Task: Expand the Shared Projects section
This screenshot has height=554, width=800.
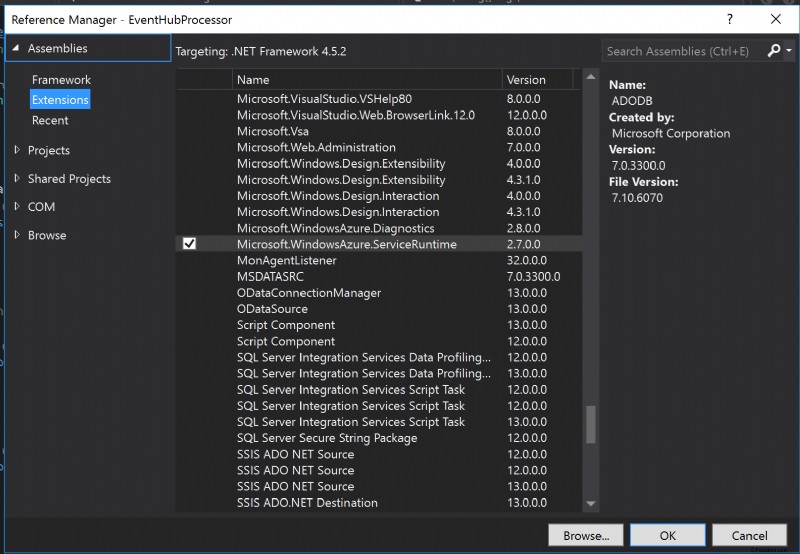Action: click(17, 179)
